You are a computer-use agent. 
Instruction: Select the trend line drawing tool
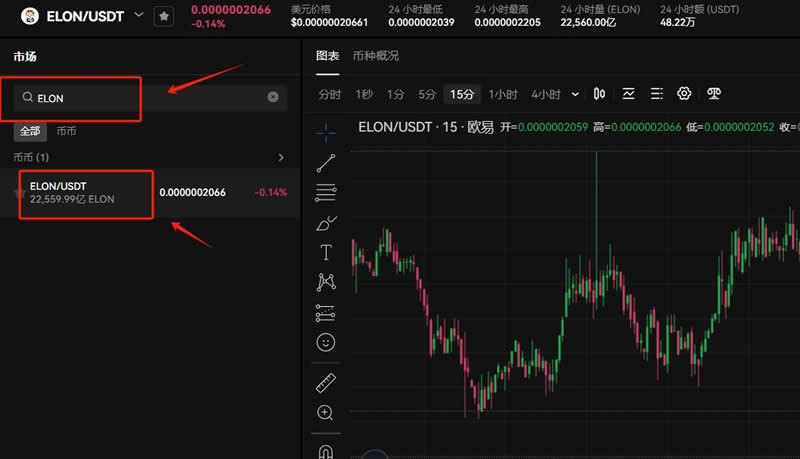click(x=326, y=162)
